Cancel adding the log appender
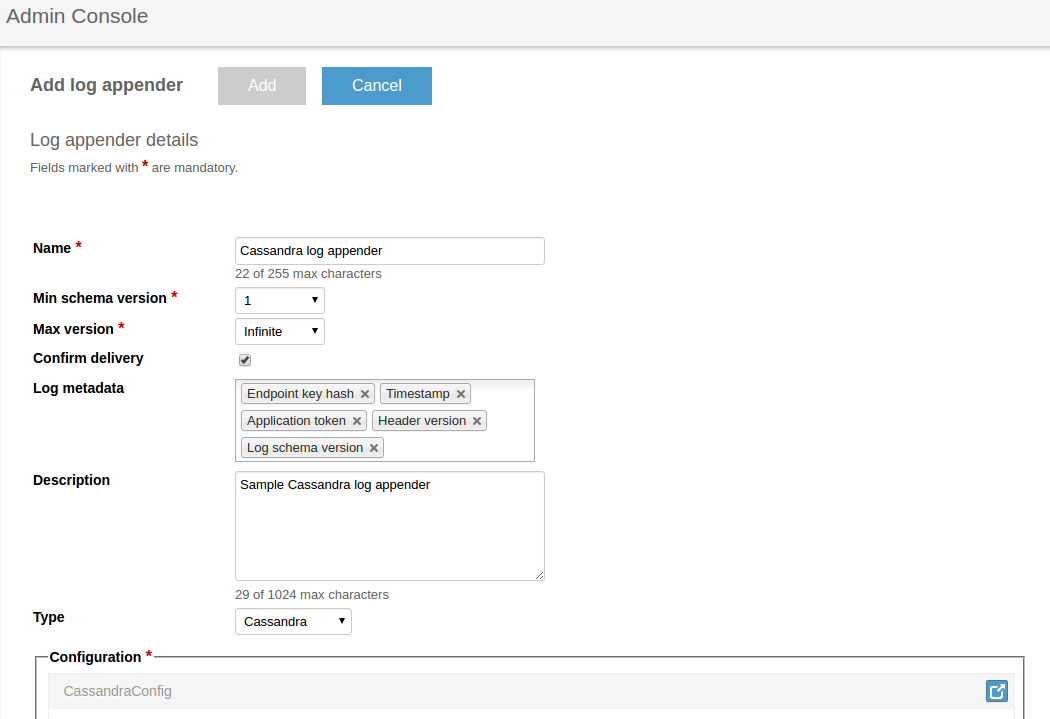 click(376, 86)
